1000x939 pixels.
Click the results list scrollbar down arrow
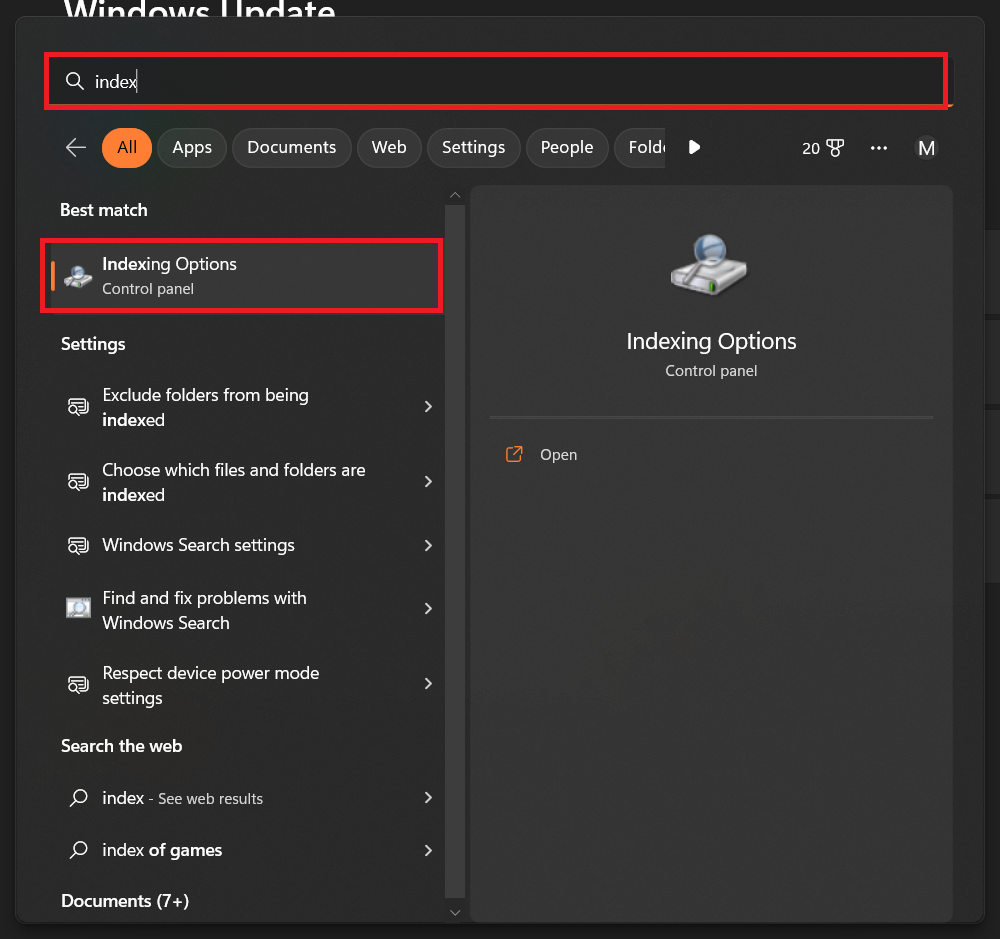(455, 913)
